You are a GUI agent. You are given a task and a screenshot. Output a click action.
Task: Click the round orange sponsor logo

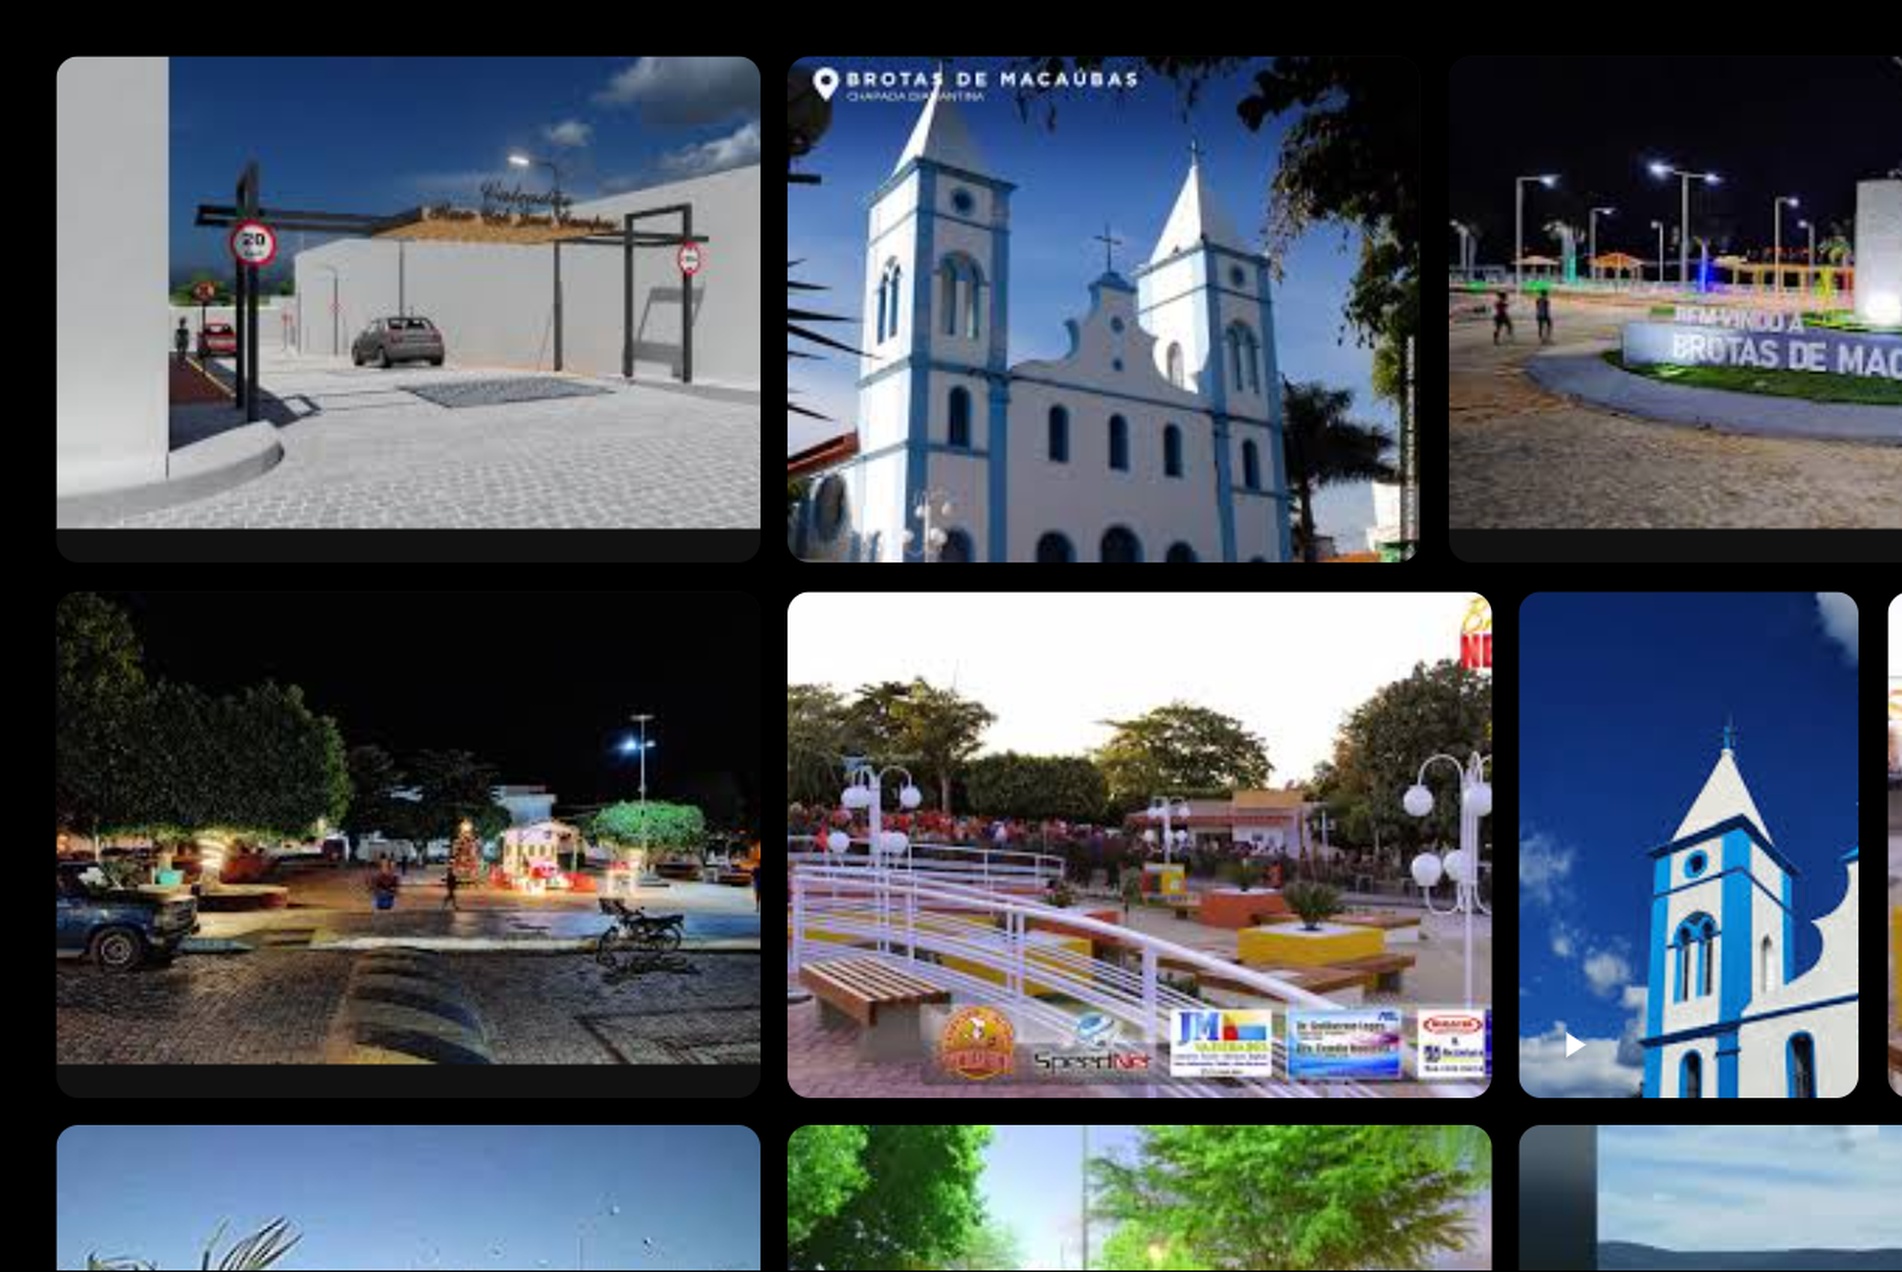977,1042
